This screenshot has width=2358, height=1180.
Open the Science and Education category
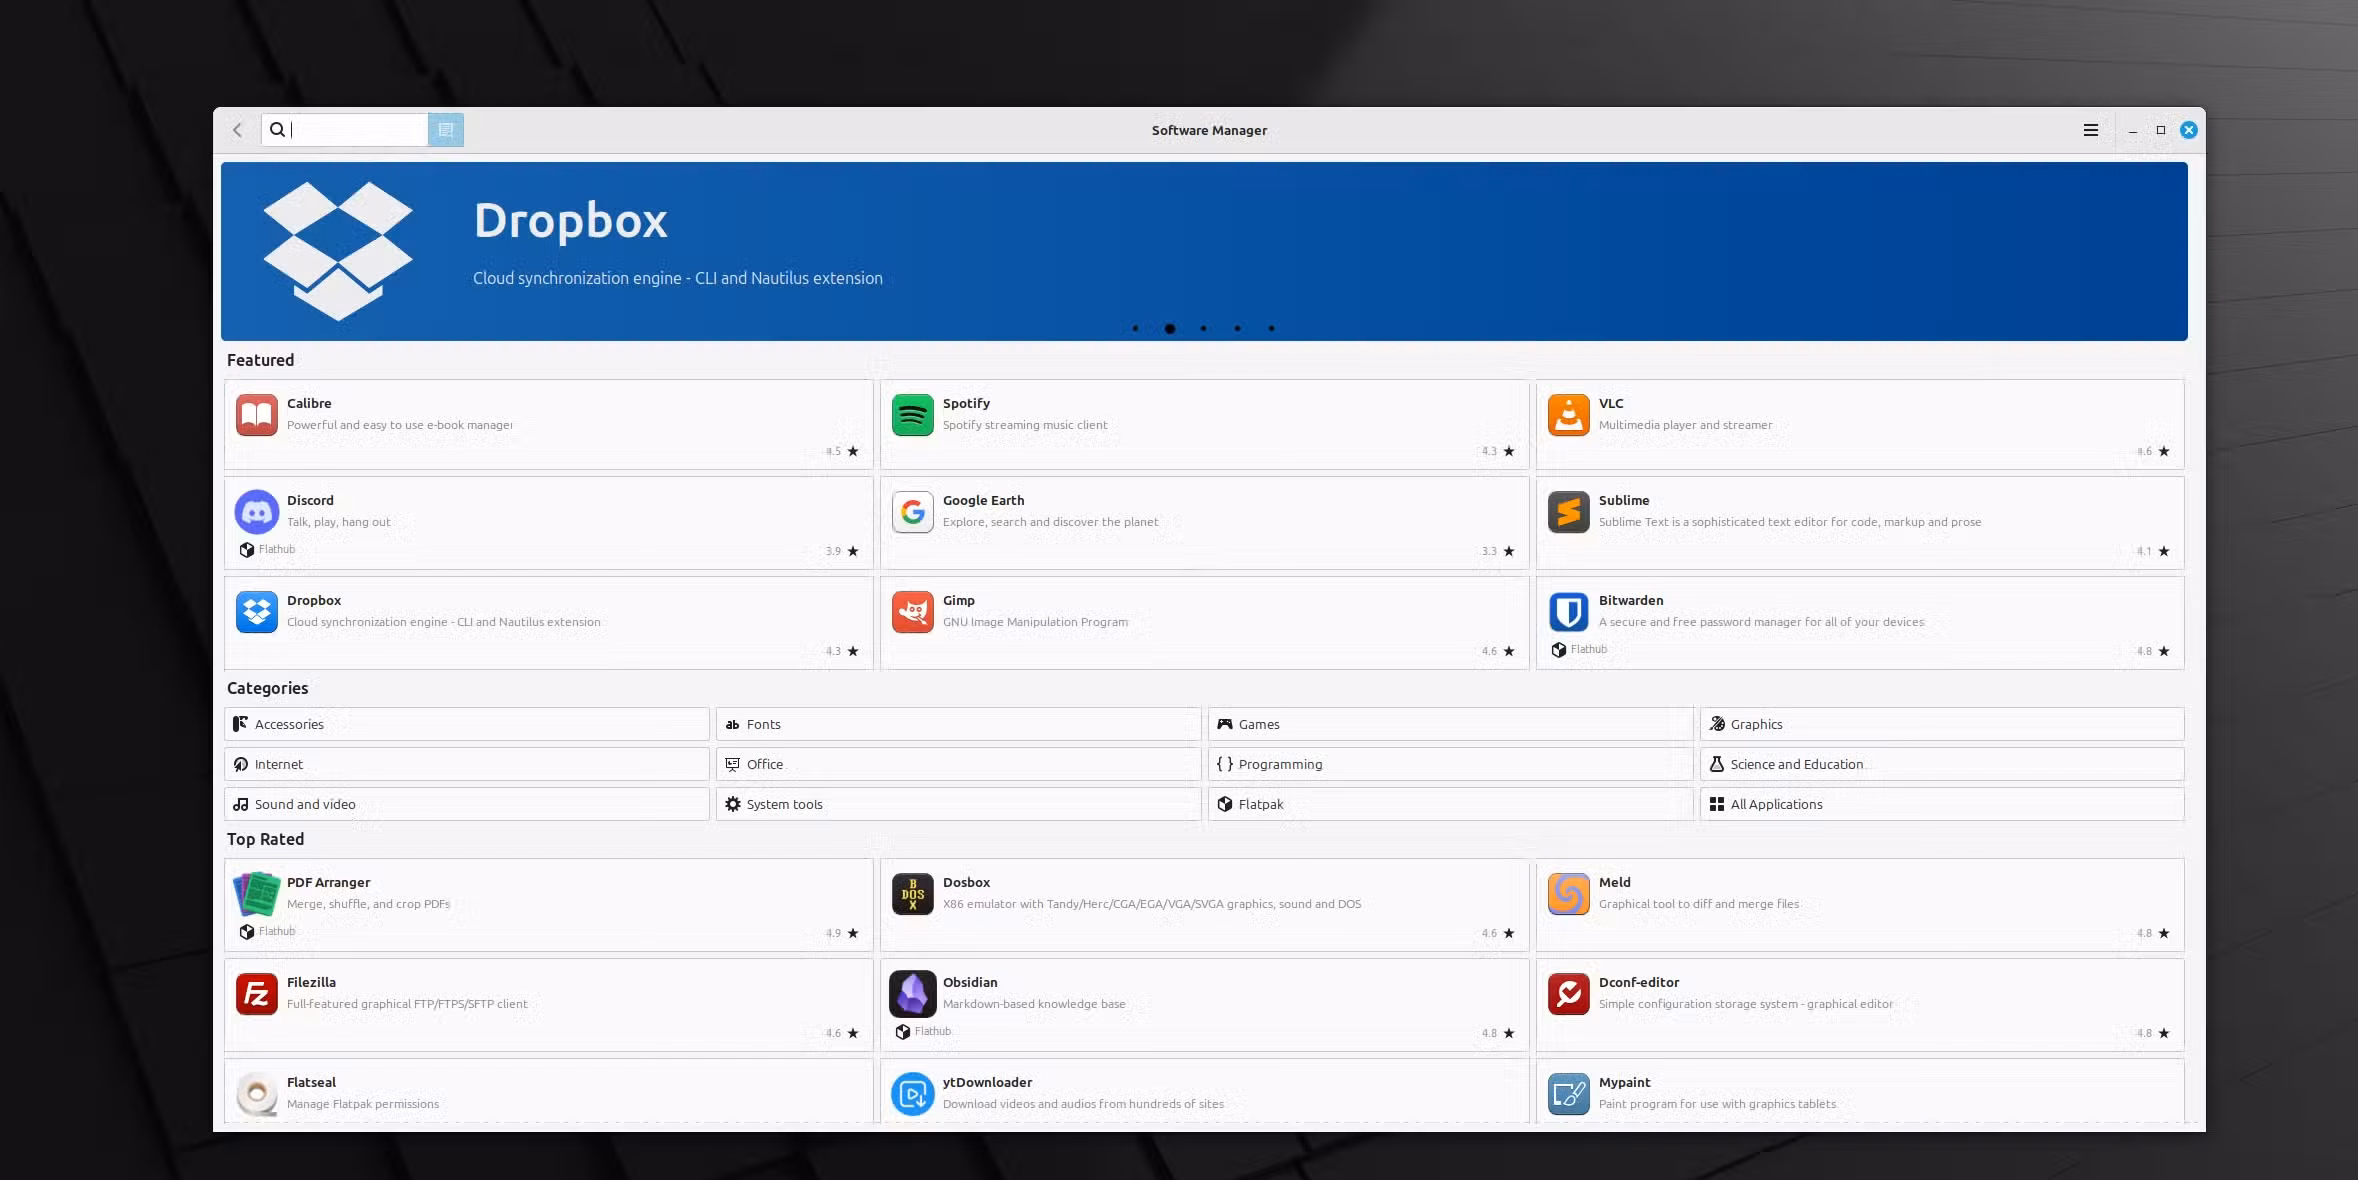coord(1942,764)
